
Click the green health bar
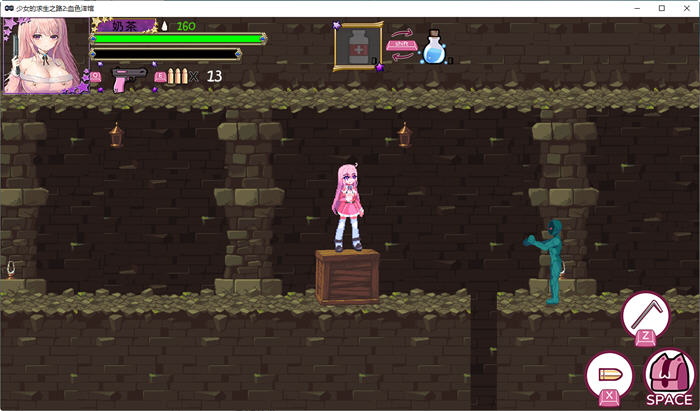click(178, 39)
